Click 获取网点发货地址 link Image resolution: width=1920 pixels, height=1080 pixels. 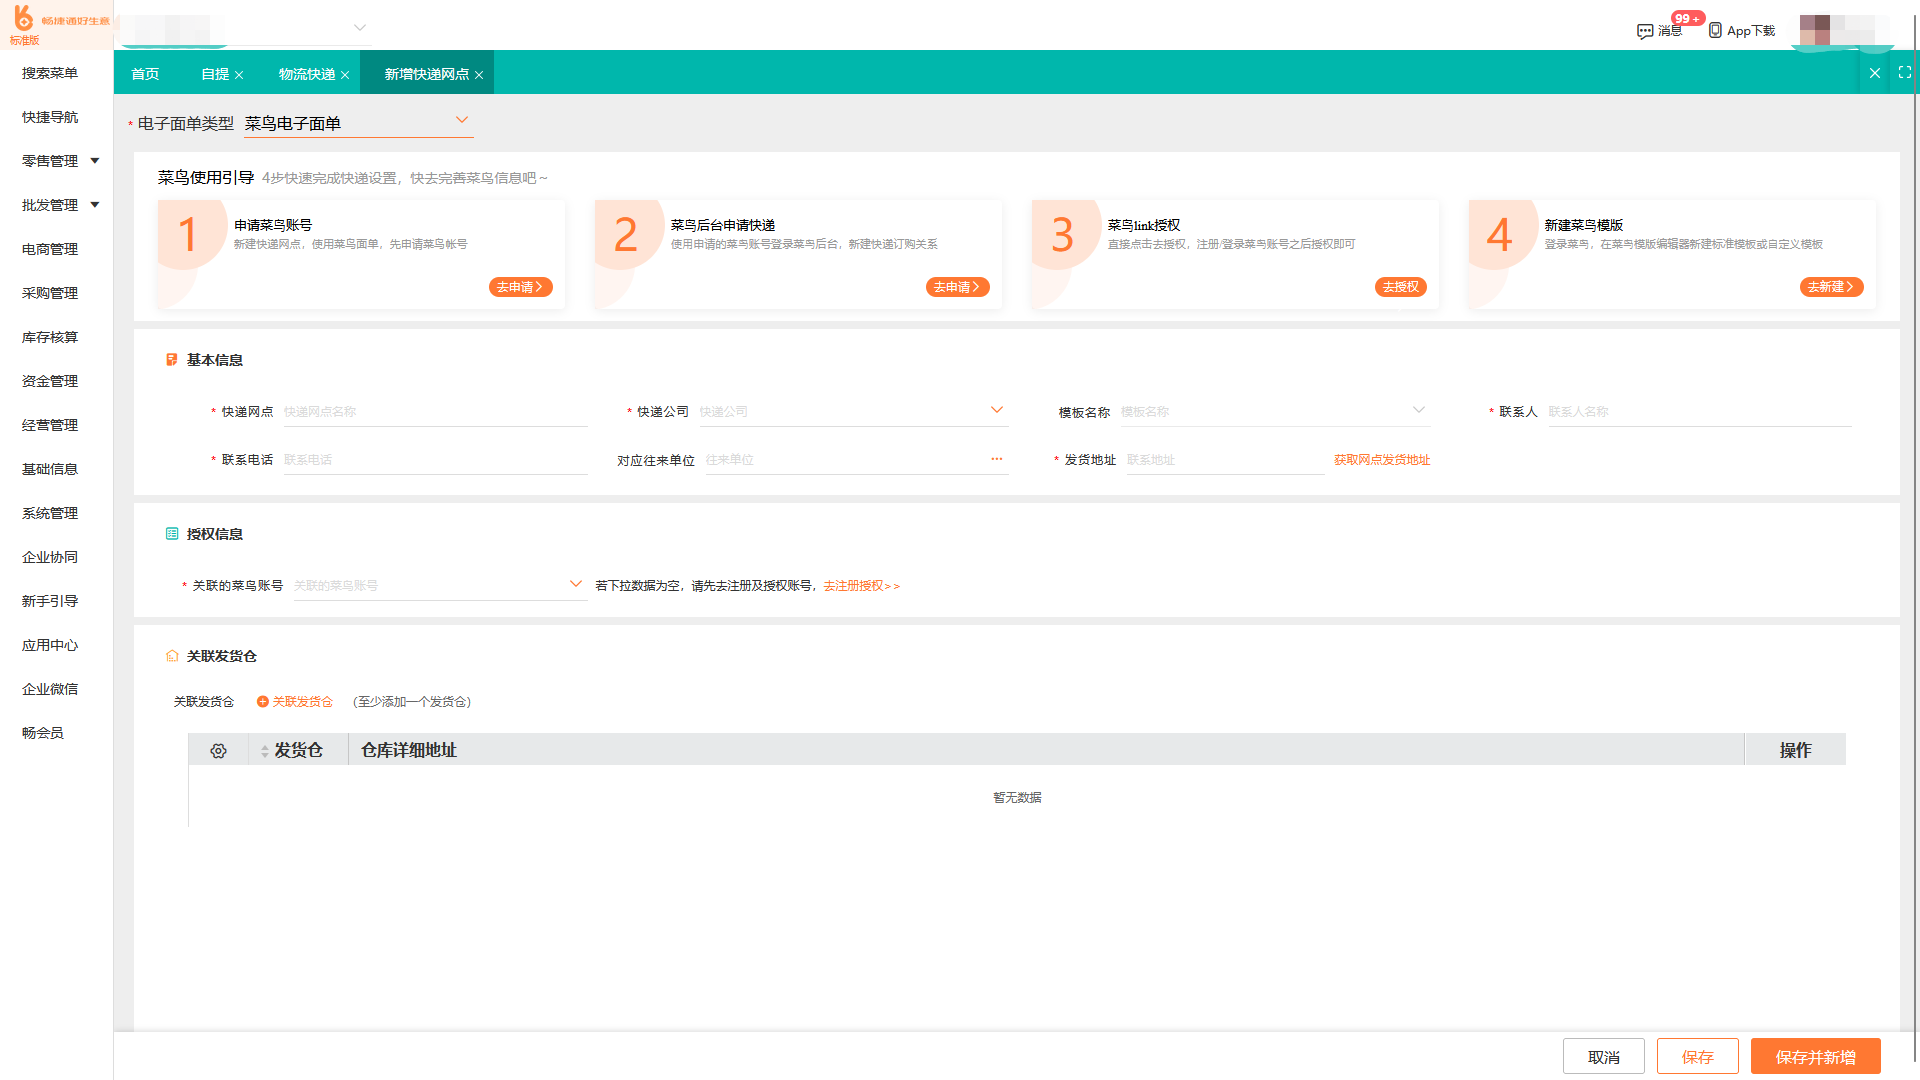(1382, 459)
